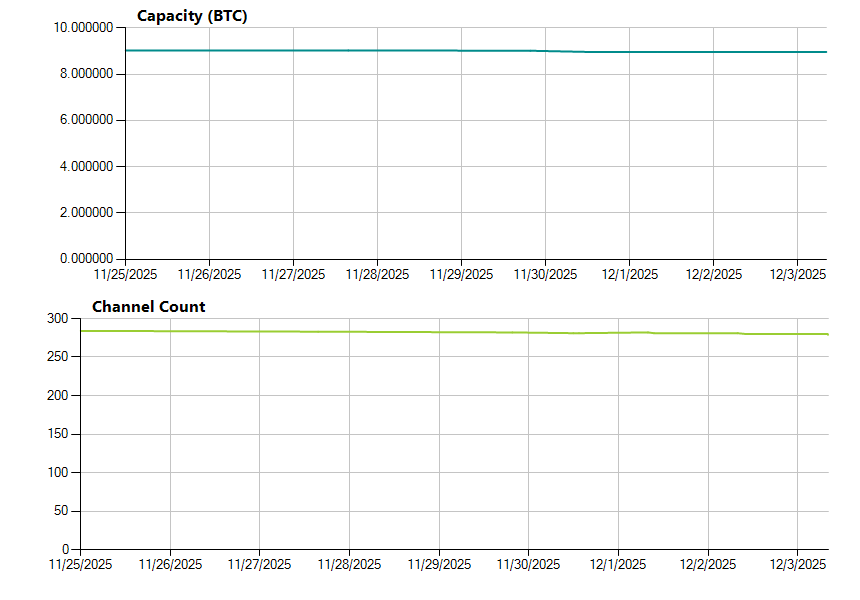Image resolution: width=860 pixels, height=600 pixels.
Task: Click the 150 channel count axis label
Action: pos(57,434)
